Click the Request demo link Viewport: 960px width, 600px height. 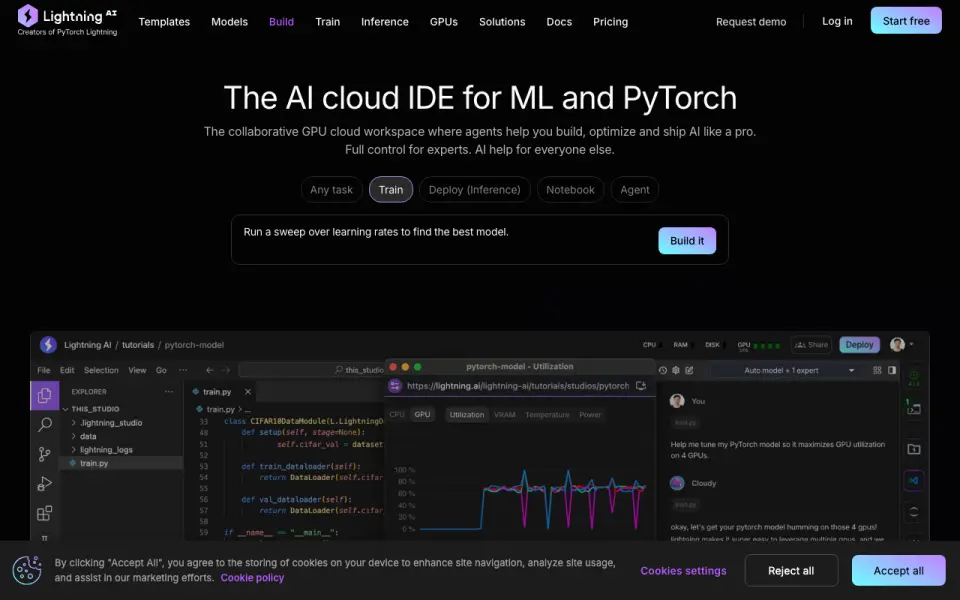(751, 21)
